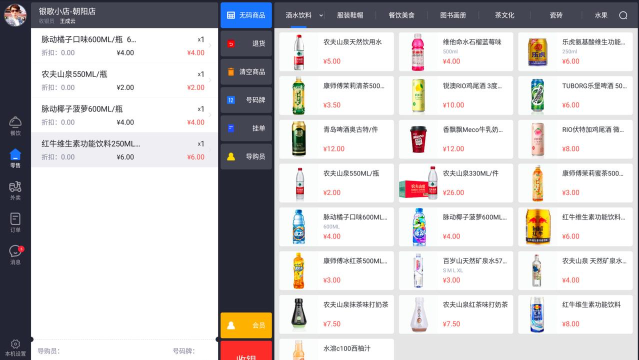
Task: Click the cashier avatar picture
Action: point(15,15)
